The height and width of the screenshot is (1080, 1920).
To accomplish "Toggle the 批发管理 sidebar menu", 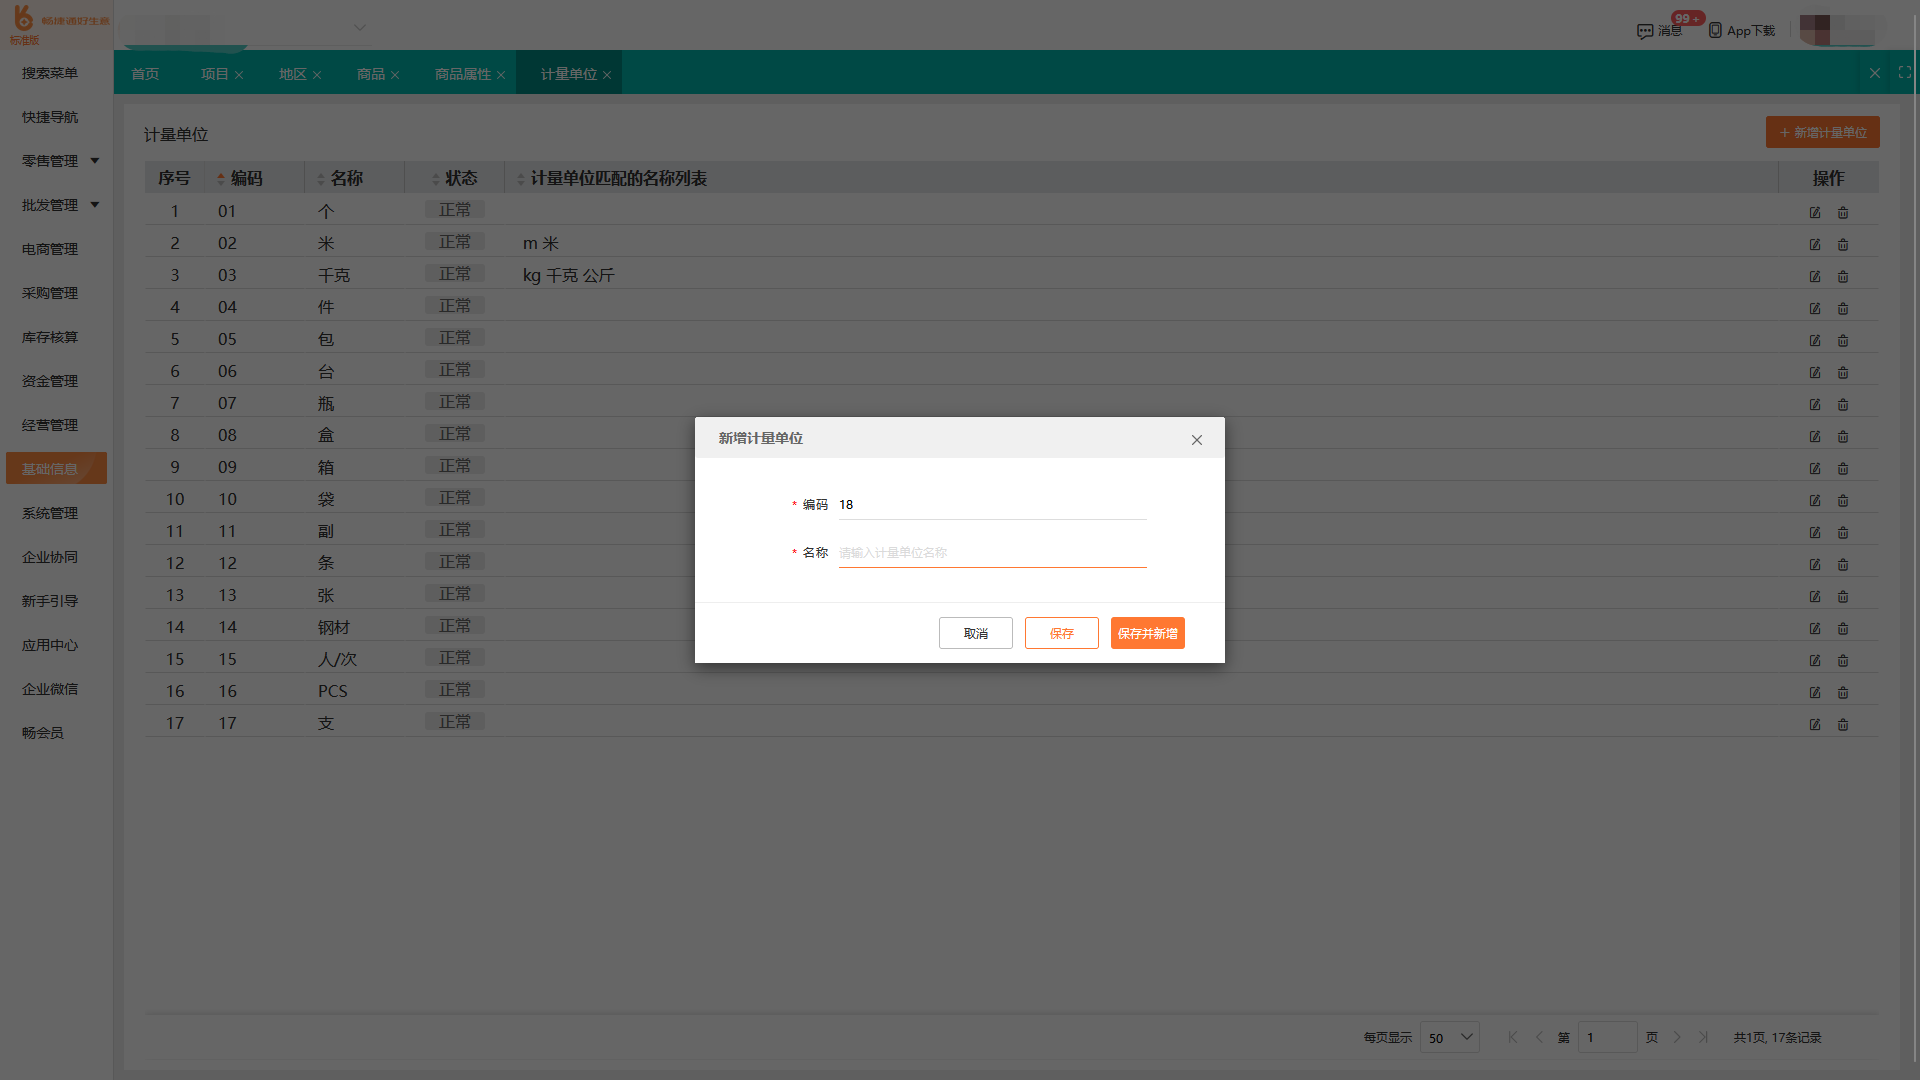I will [57, 204].
